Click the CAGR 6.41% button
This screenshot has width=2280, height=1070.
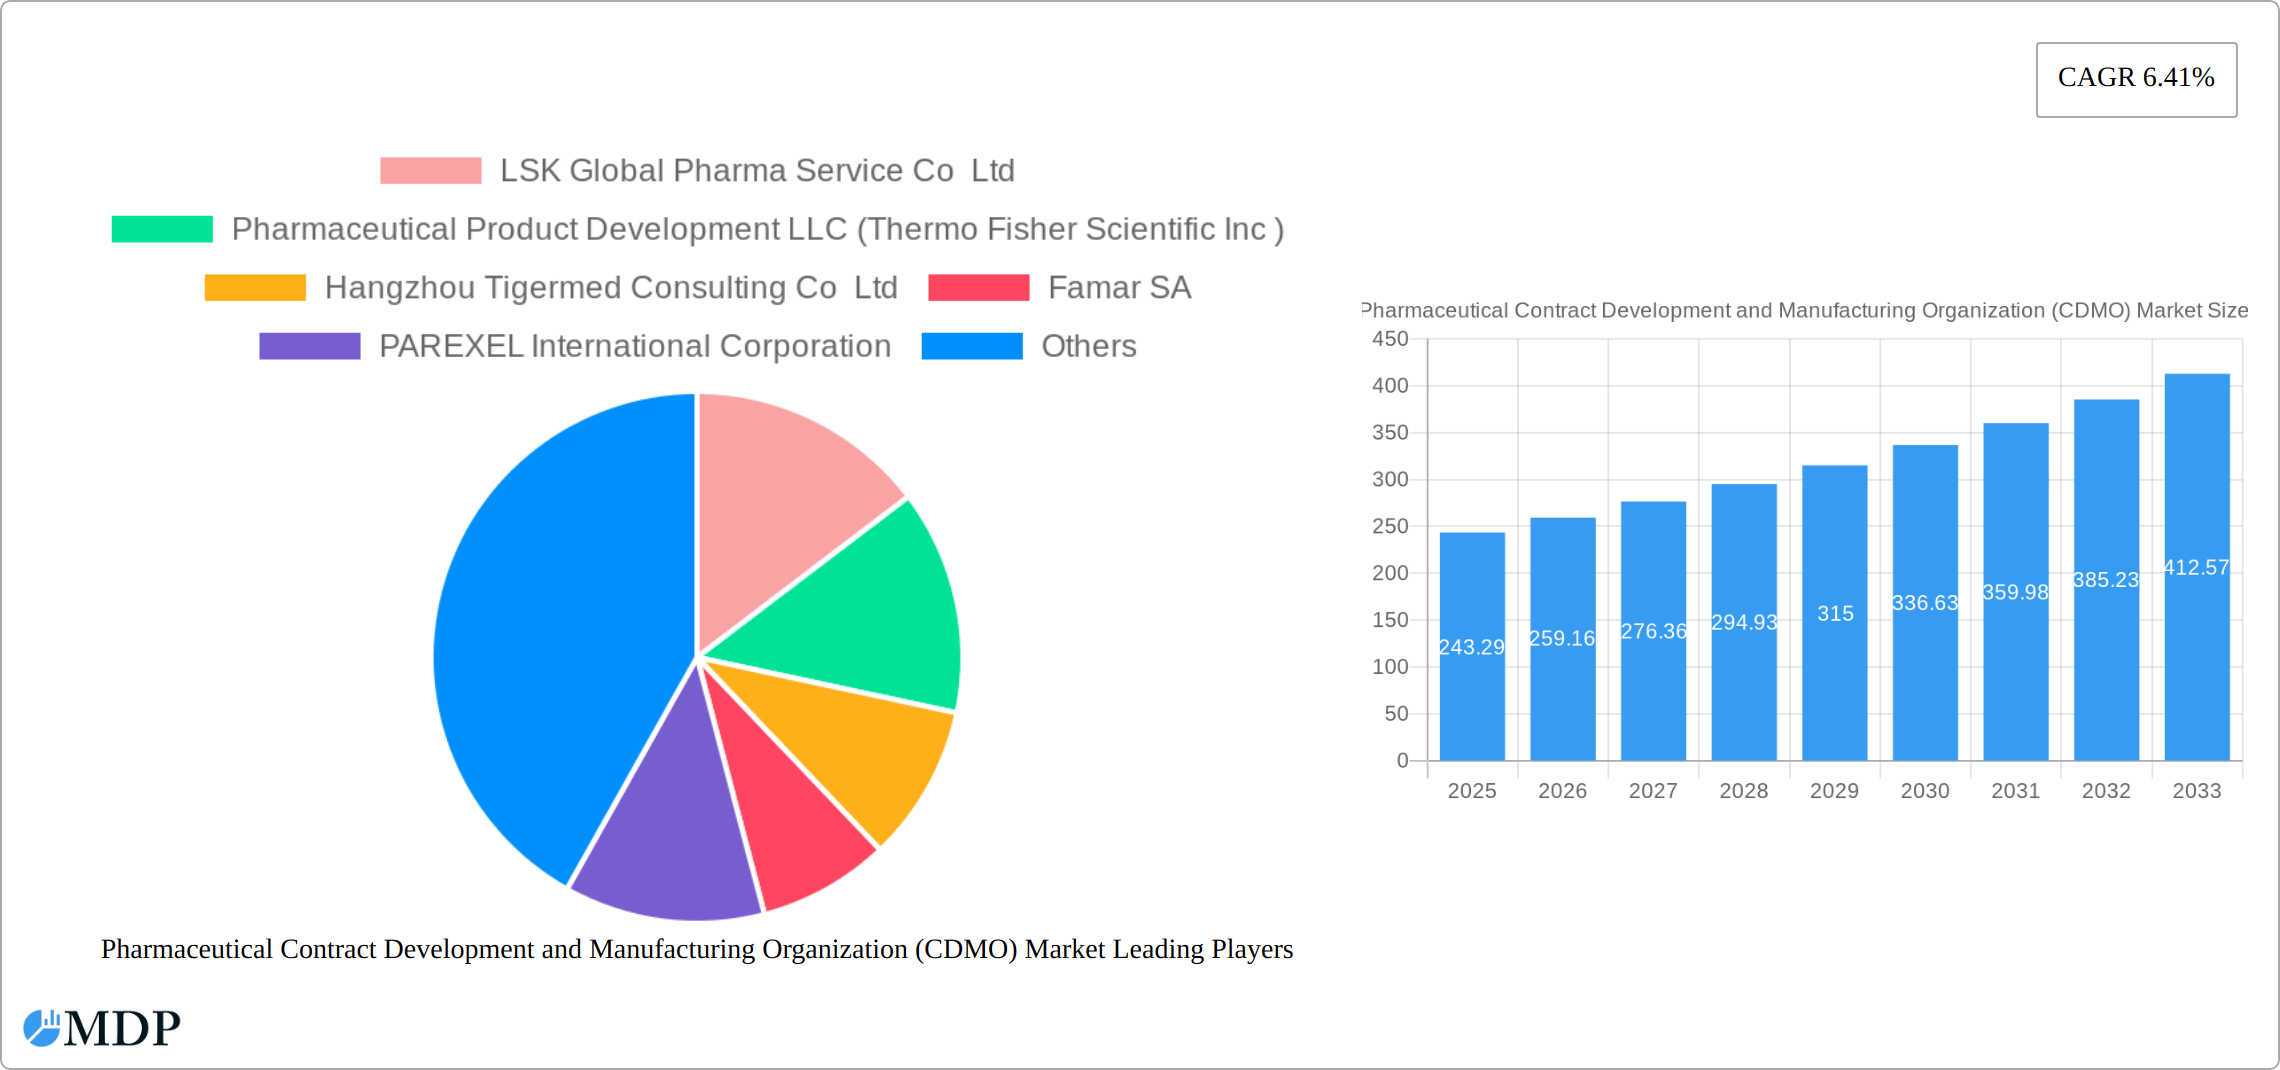click(2136, 78)
